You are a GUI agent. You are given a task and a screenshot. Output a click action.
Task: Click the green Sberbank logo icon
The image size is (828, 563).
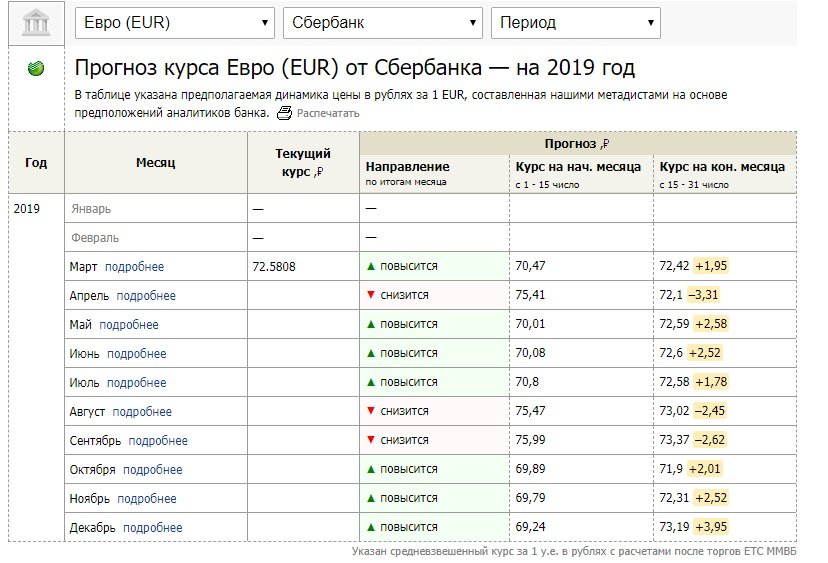pyautogui.click(x=36, y=68)
